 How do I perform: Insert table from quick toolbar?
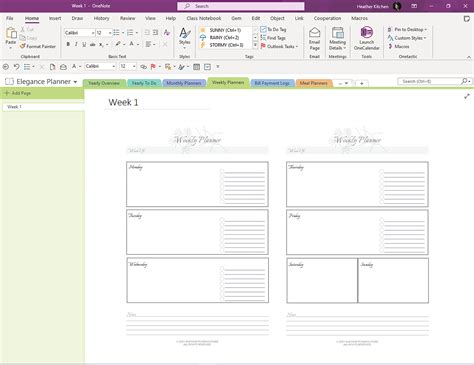[x=197, y=67]
